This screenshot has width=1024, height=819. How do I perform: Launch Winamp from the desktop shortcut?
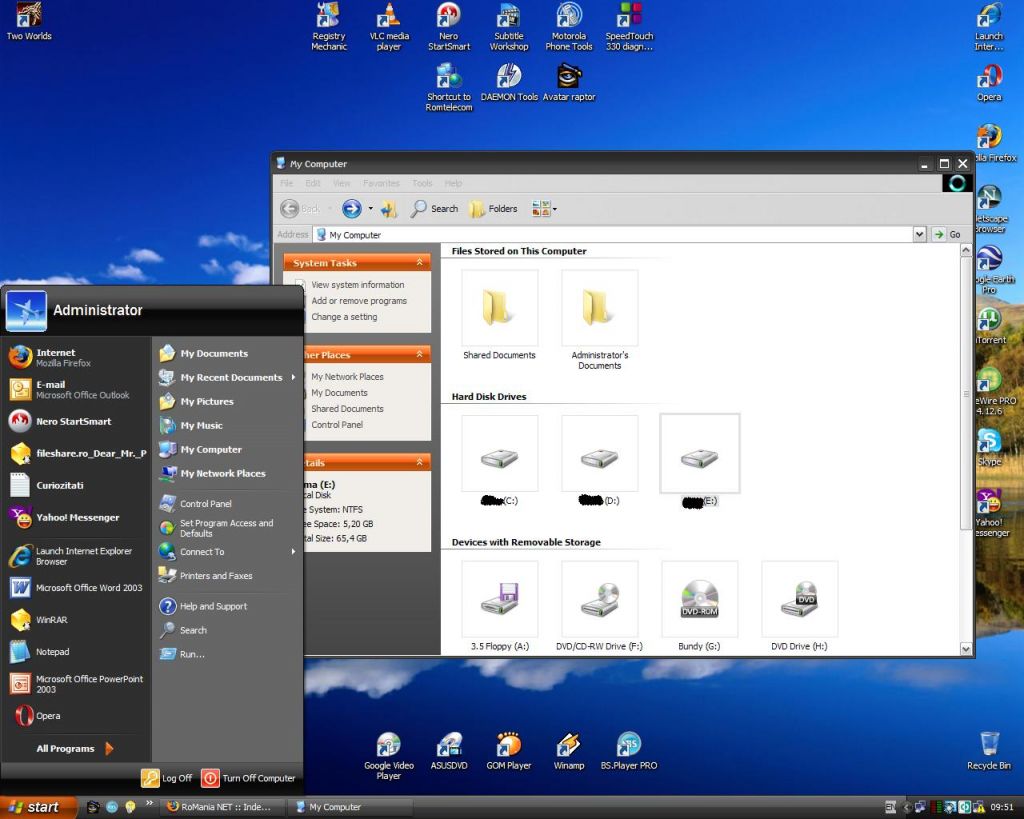pos(569,746)
